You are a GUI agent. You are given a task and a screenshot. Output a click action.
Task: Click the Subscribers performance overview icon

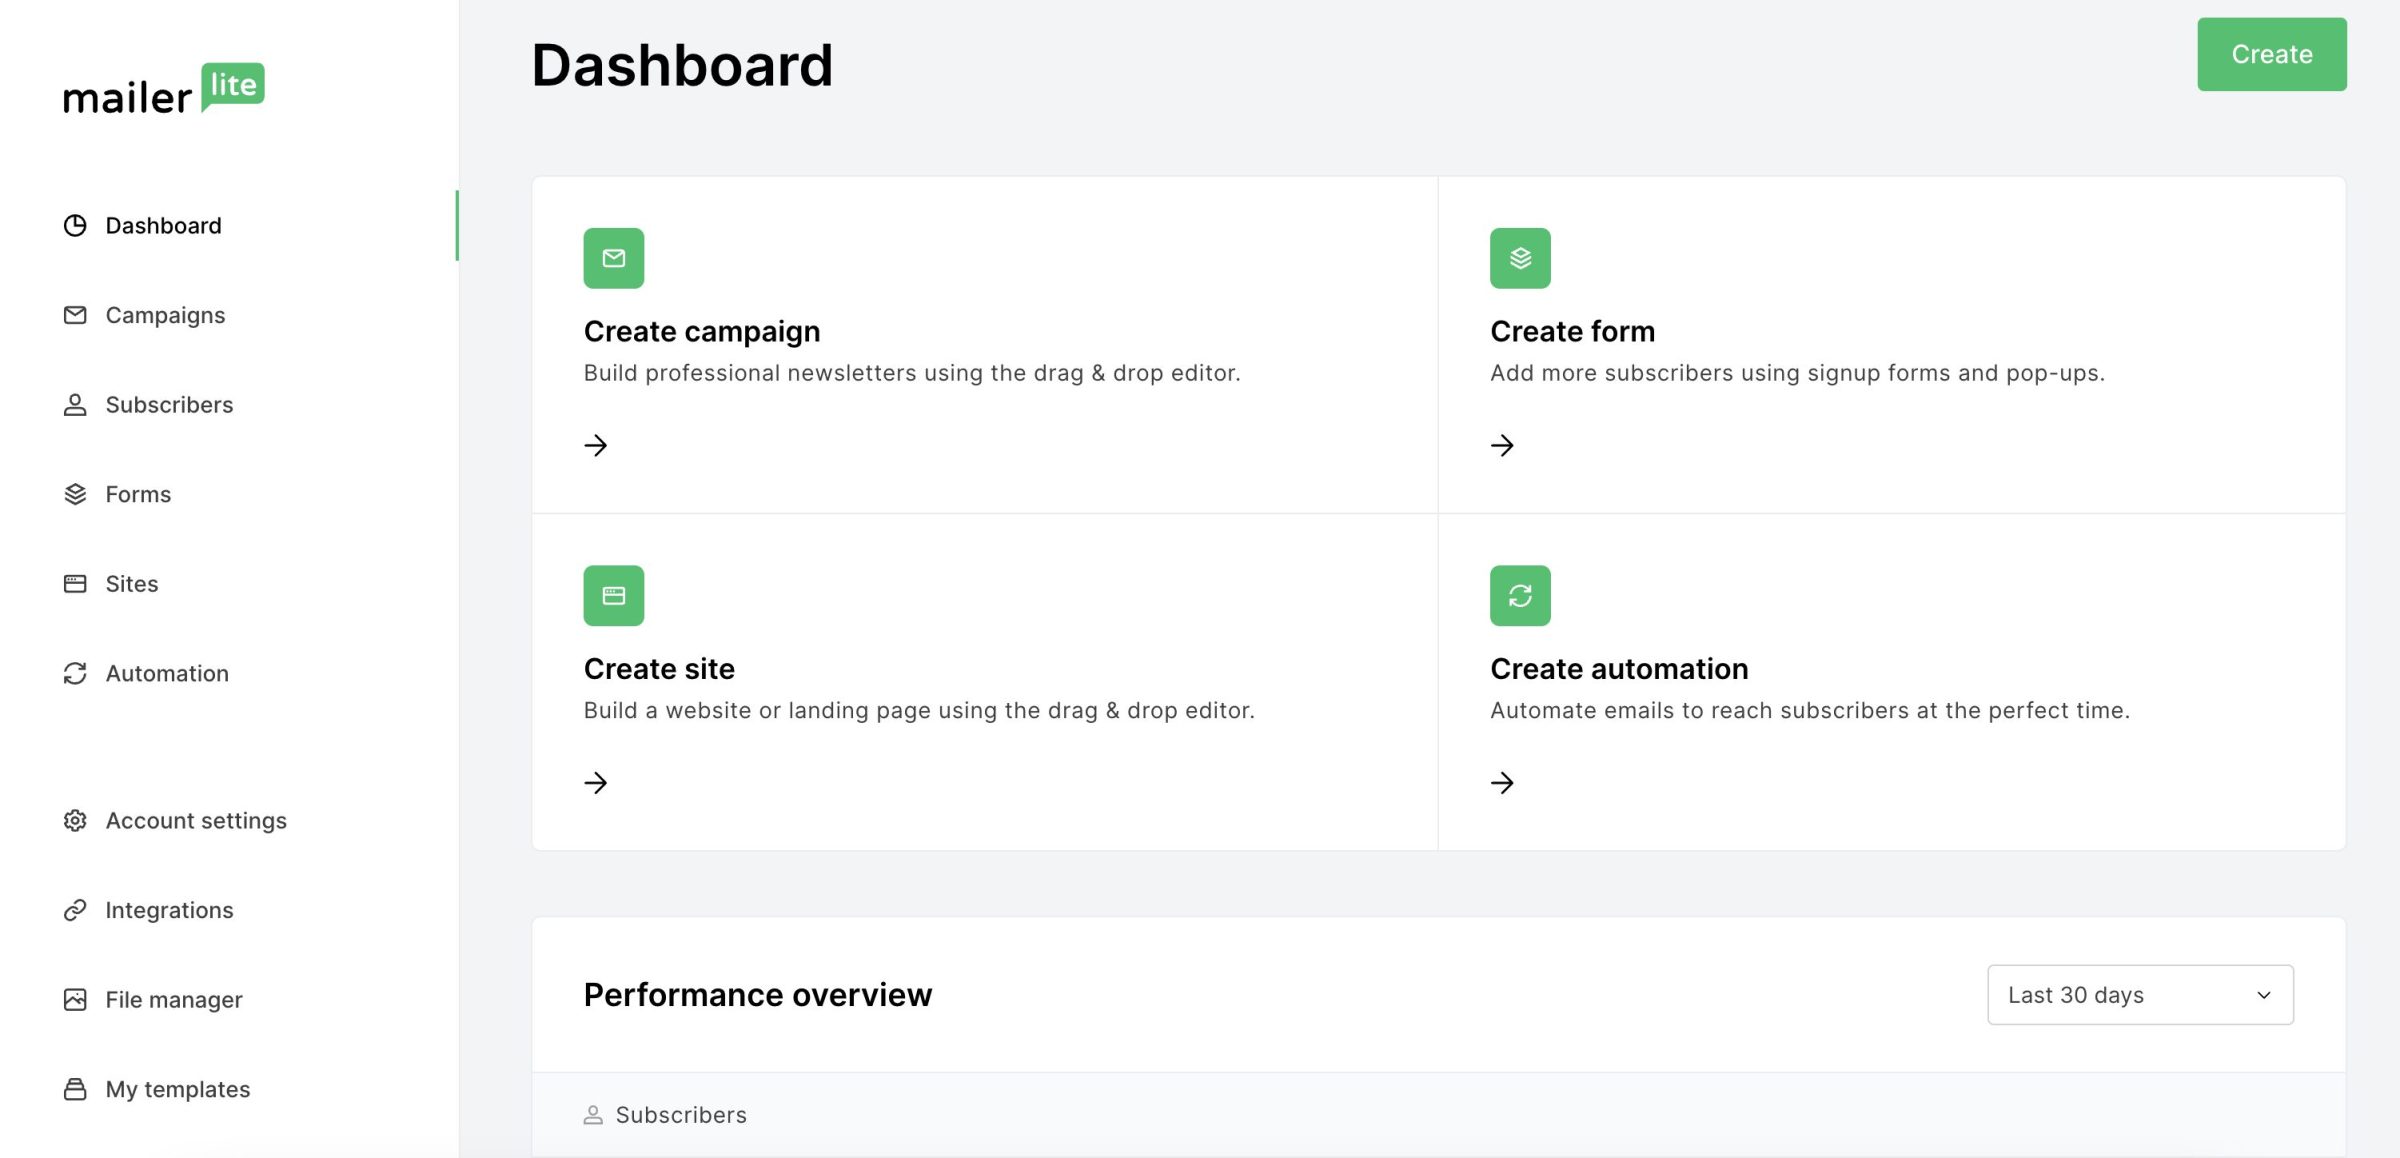[x=594, y=1115]
